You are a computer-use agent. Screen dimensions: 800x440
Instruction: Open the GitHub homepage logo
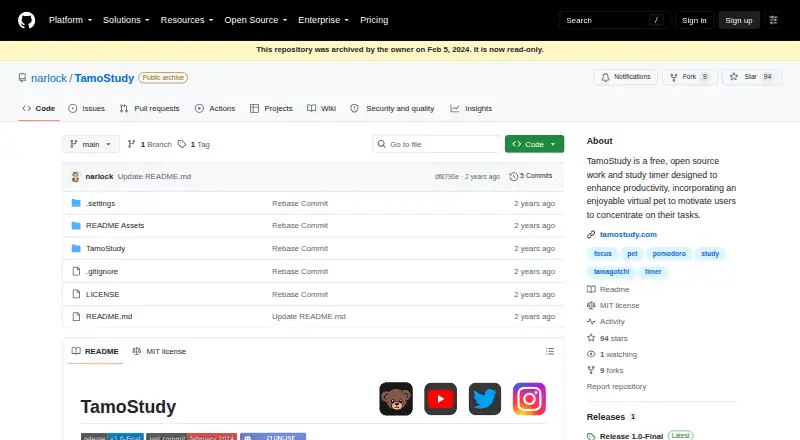click(27, 20)
